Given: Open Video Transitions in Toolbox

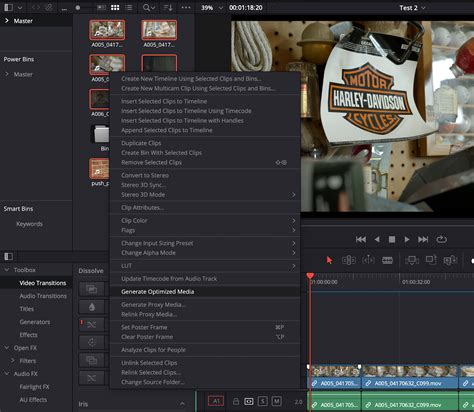Looking at the screenshot, I should (43, 283).
